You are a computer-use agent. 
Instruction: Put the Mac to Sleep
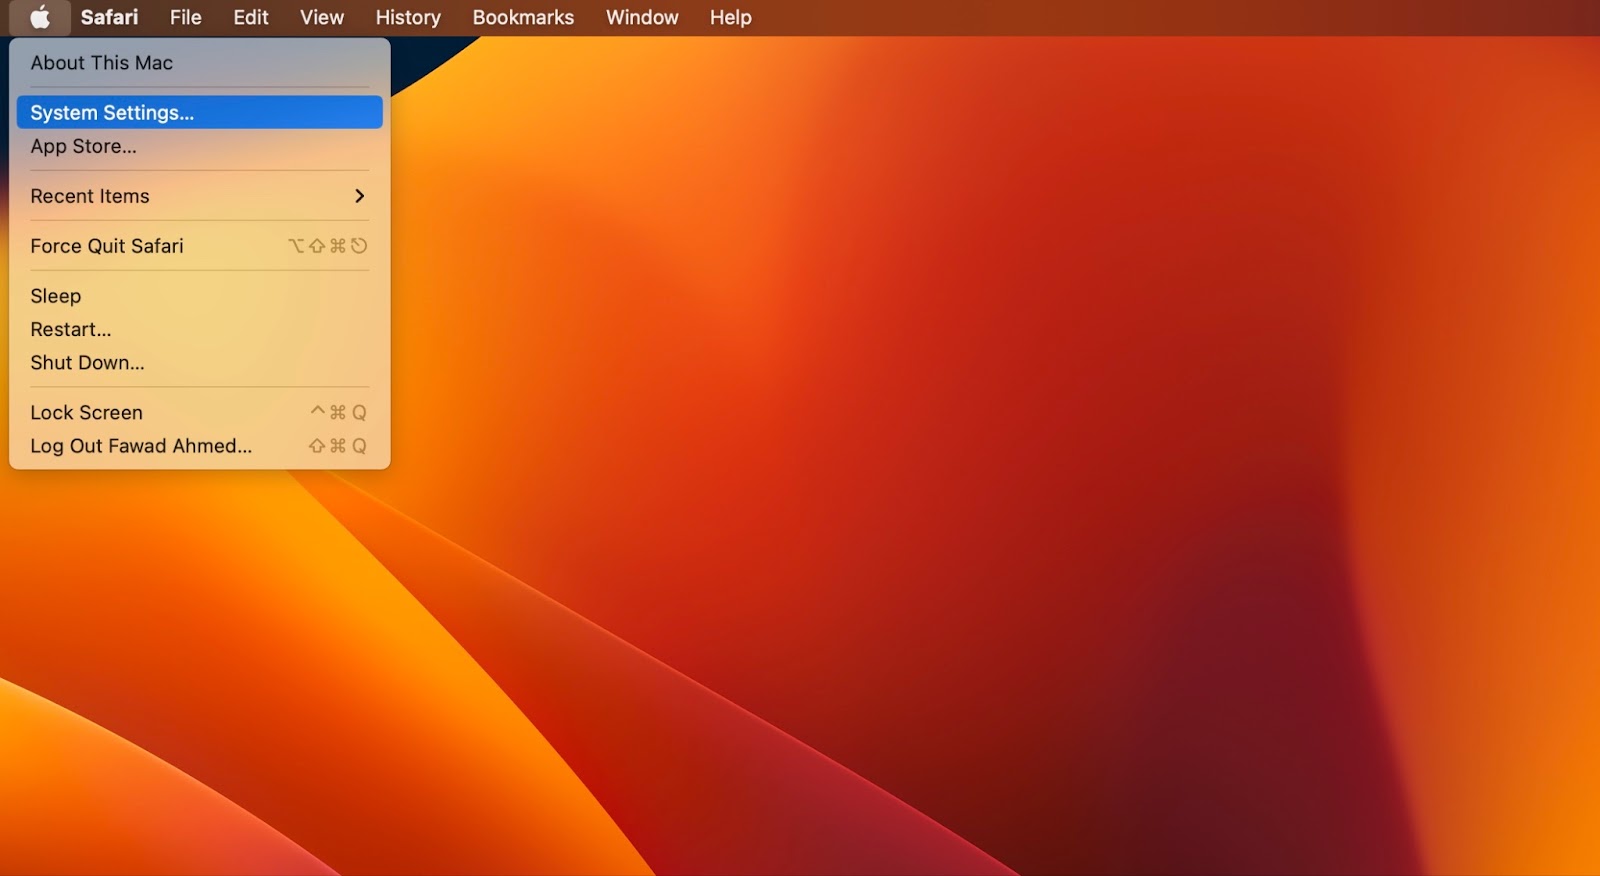56,296
